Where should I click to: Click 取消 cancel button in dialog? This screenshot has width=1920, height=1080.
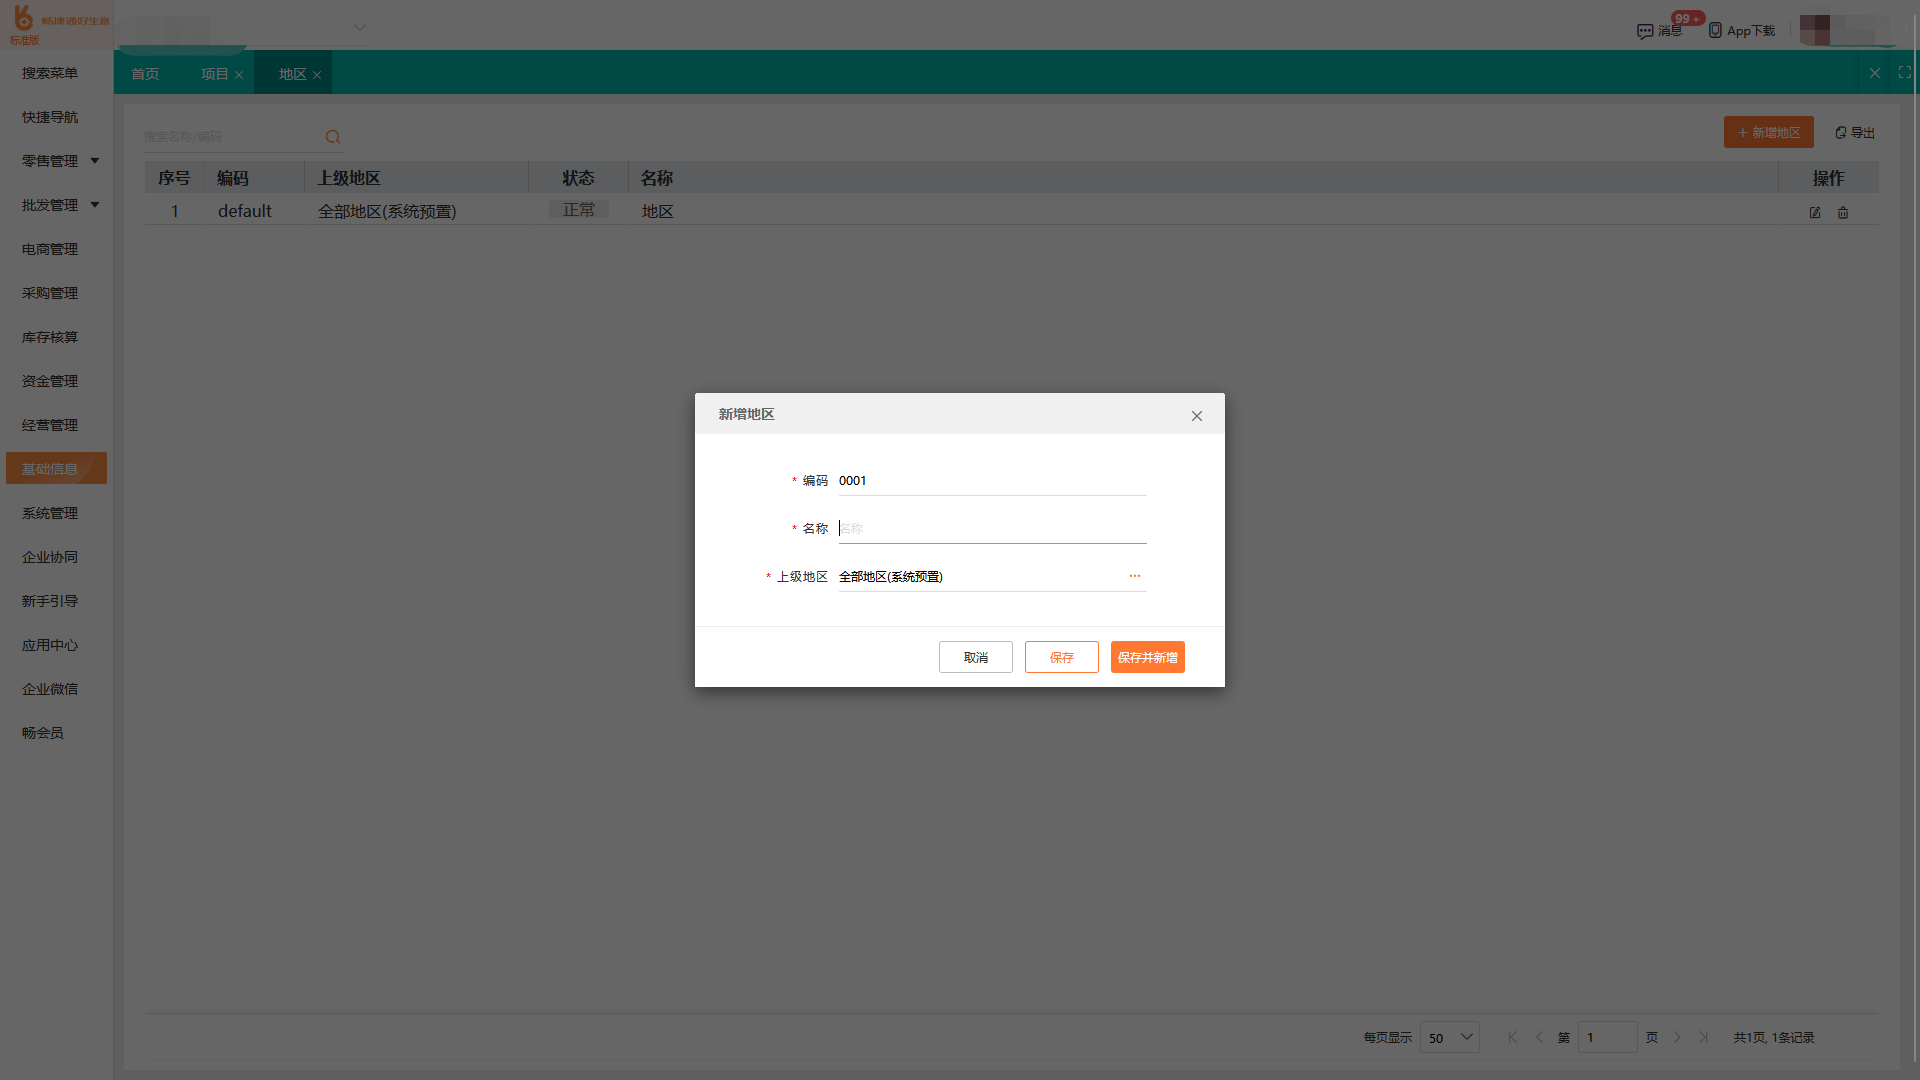[x=976, y=657]
